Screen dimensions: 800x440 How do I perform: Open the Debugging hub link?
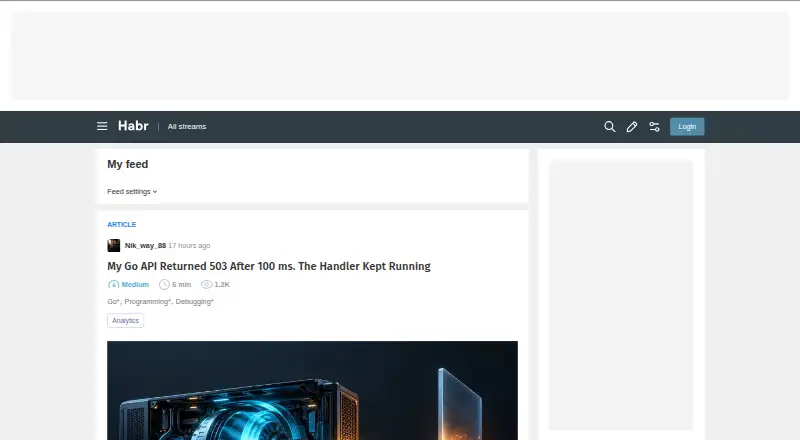(194, 302)
